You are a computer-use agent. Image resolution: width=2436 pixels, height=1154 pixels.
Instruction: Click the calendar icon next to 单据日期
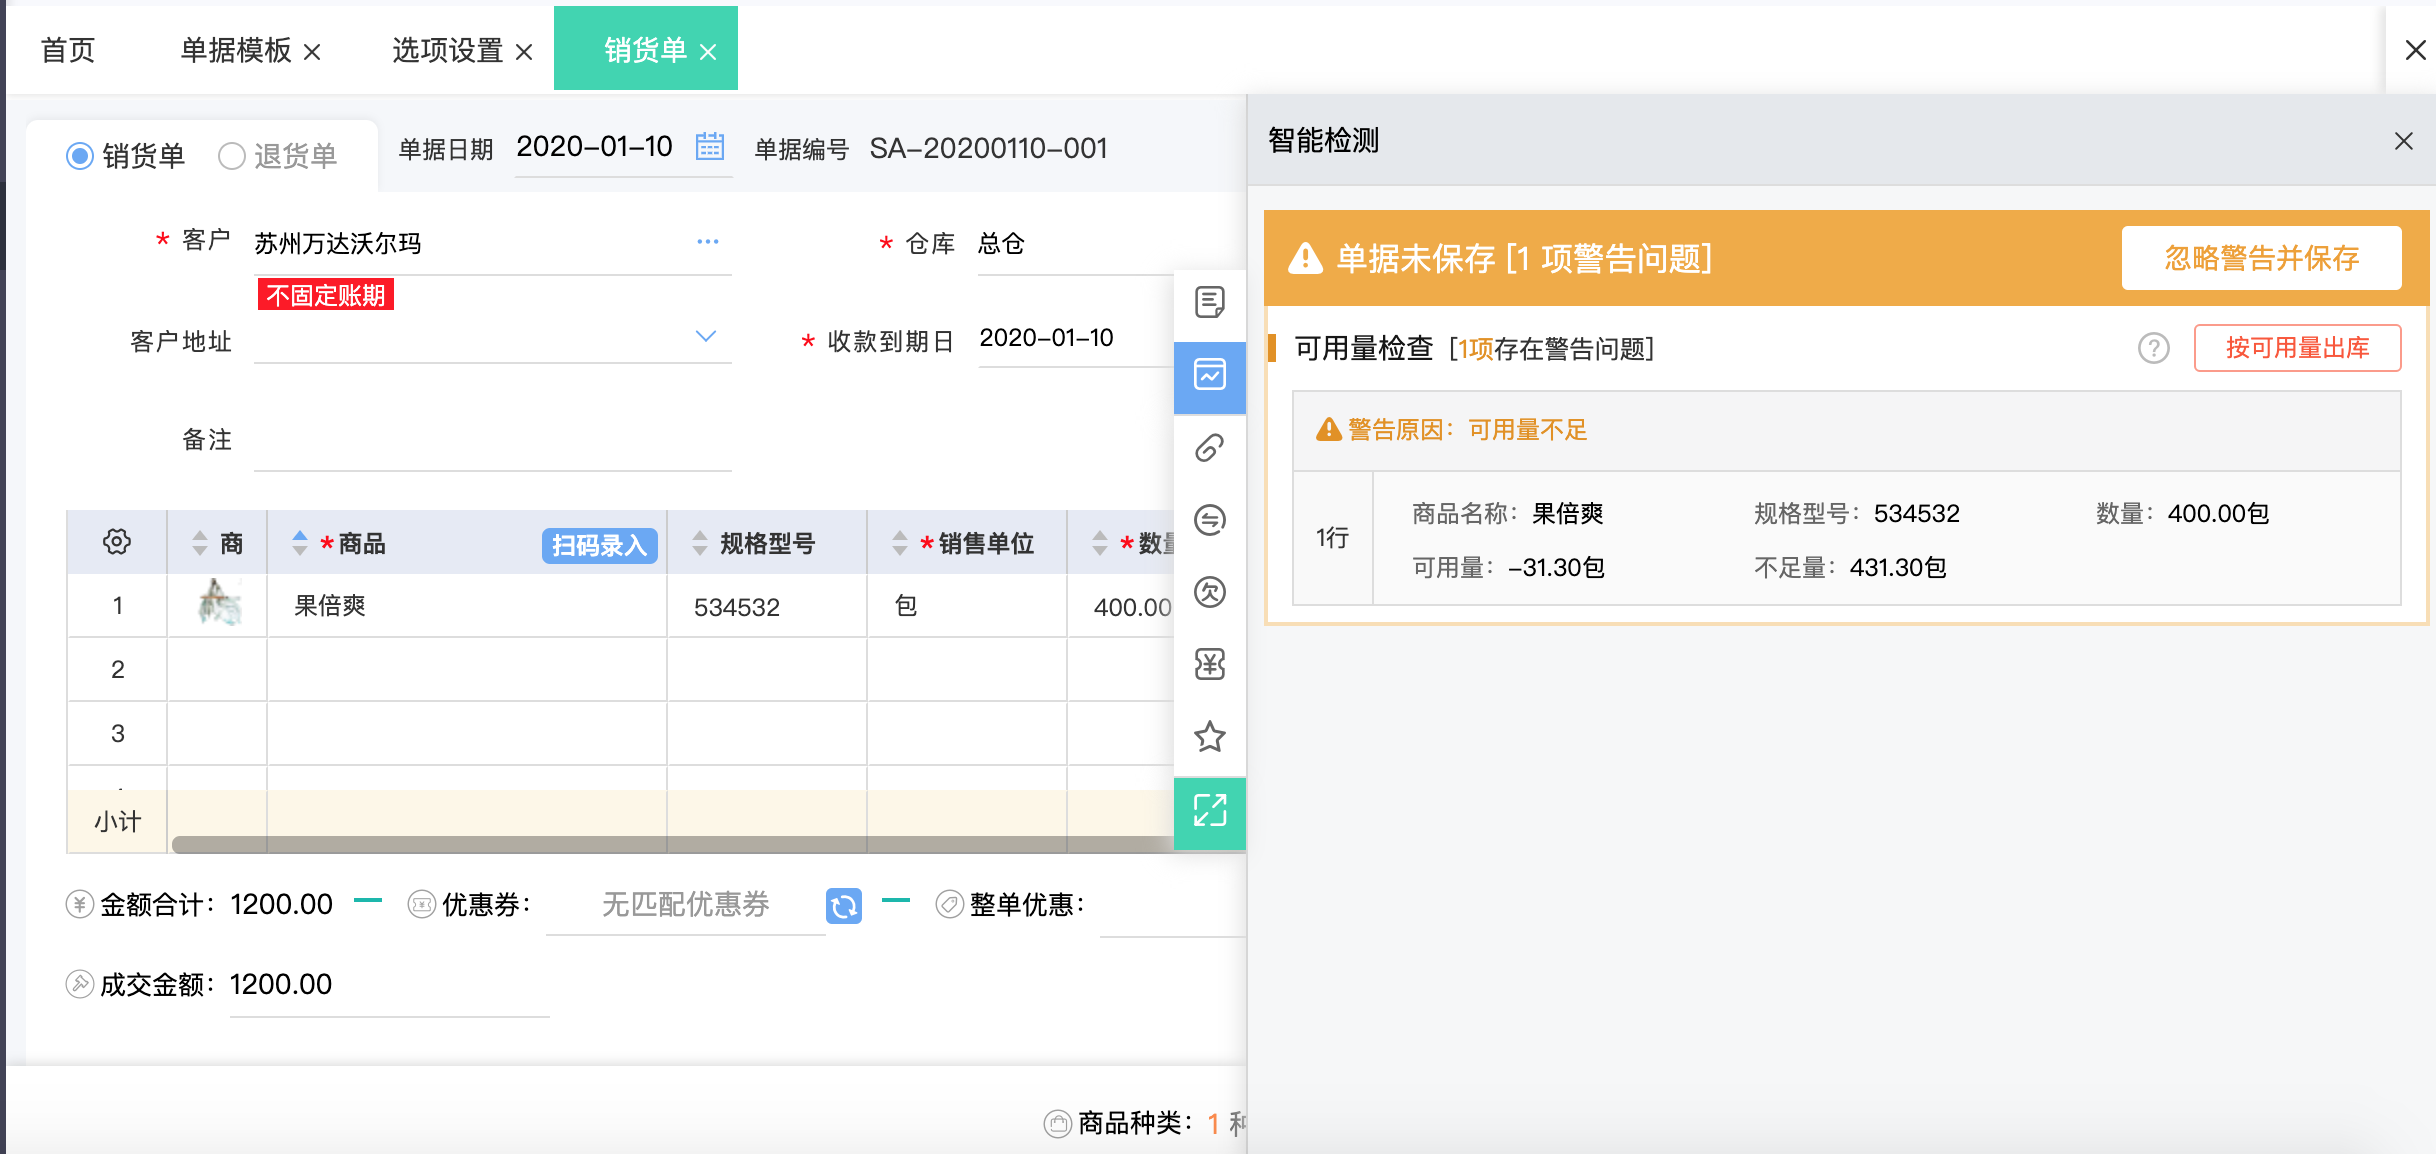coord(710,148)
